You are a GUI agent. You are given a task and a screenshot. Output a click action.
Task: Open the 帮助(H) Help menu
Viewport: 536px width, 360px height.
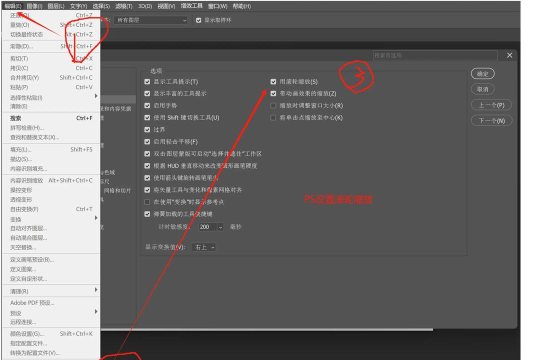pyautogui.click(x=242, y=6)
